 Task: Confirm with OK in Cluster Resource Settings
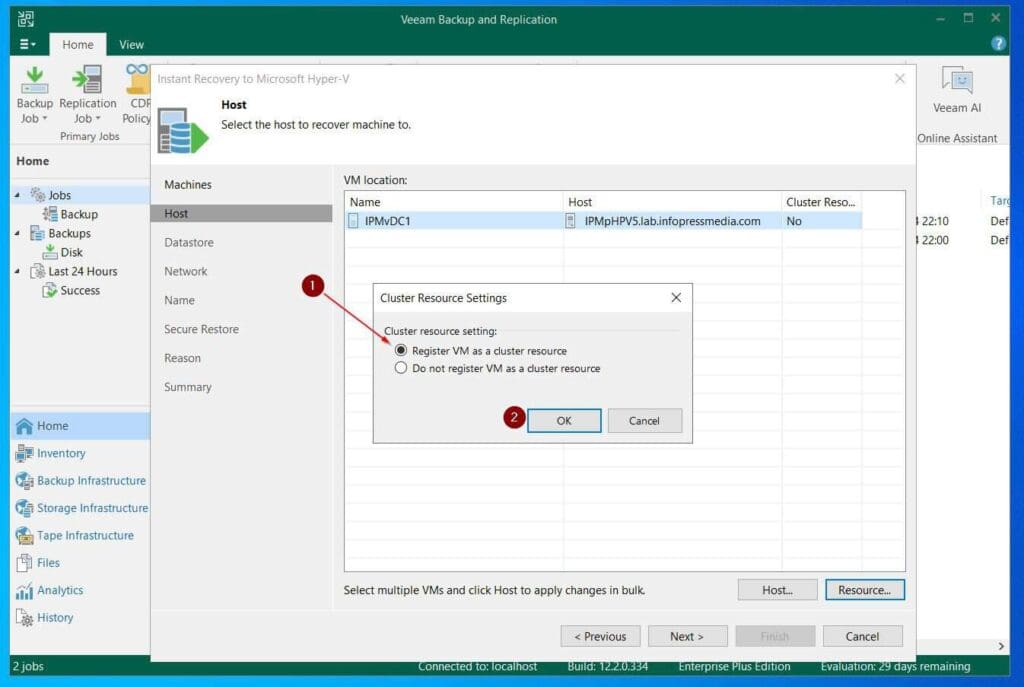(564, 421)
